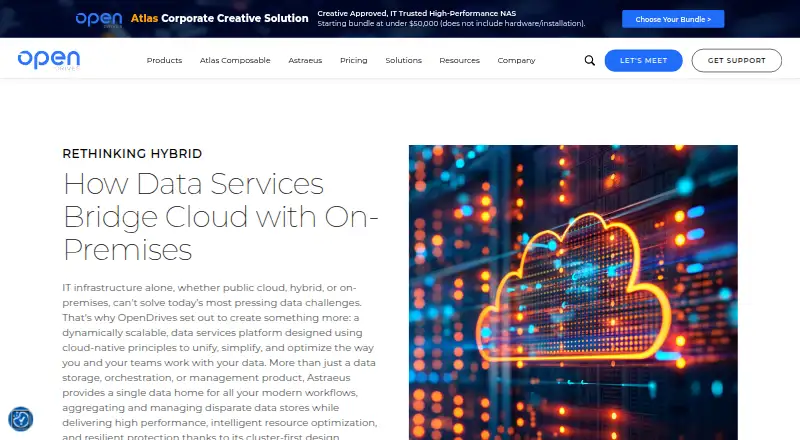The height and width of the screenshot is (440, 800).
Task: Click the OpenDrives logo in top banner
Action: coord(99,19)
